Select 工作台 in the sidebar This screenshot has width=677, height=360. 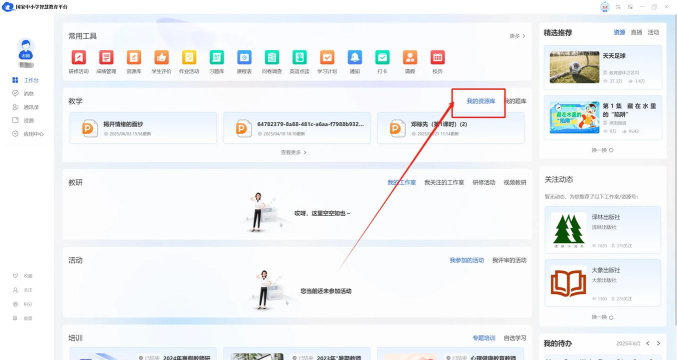coord(26,80)
